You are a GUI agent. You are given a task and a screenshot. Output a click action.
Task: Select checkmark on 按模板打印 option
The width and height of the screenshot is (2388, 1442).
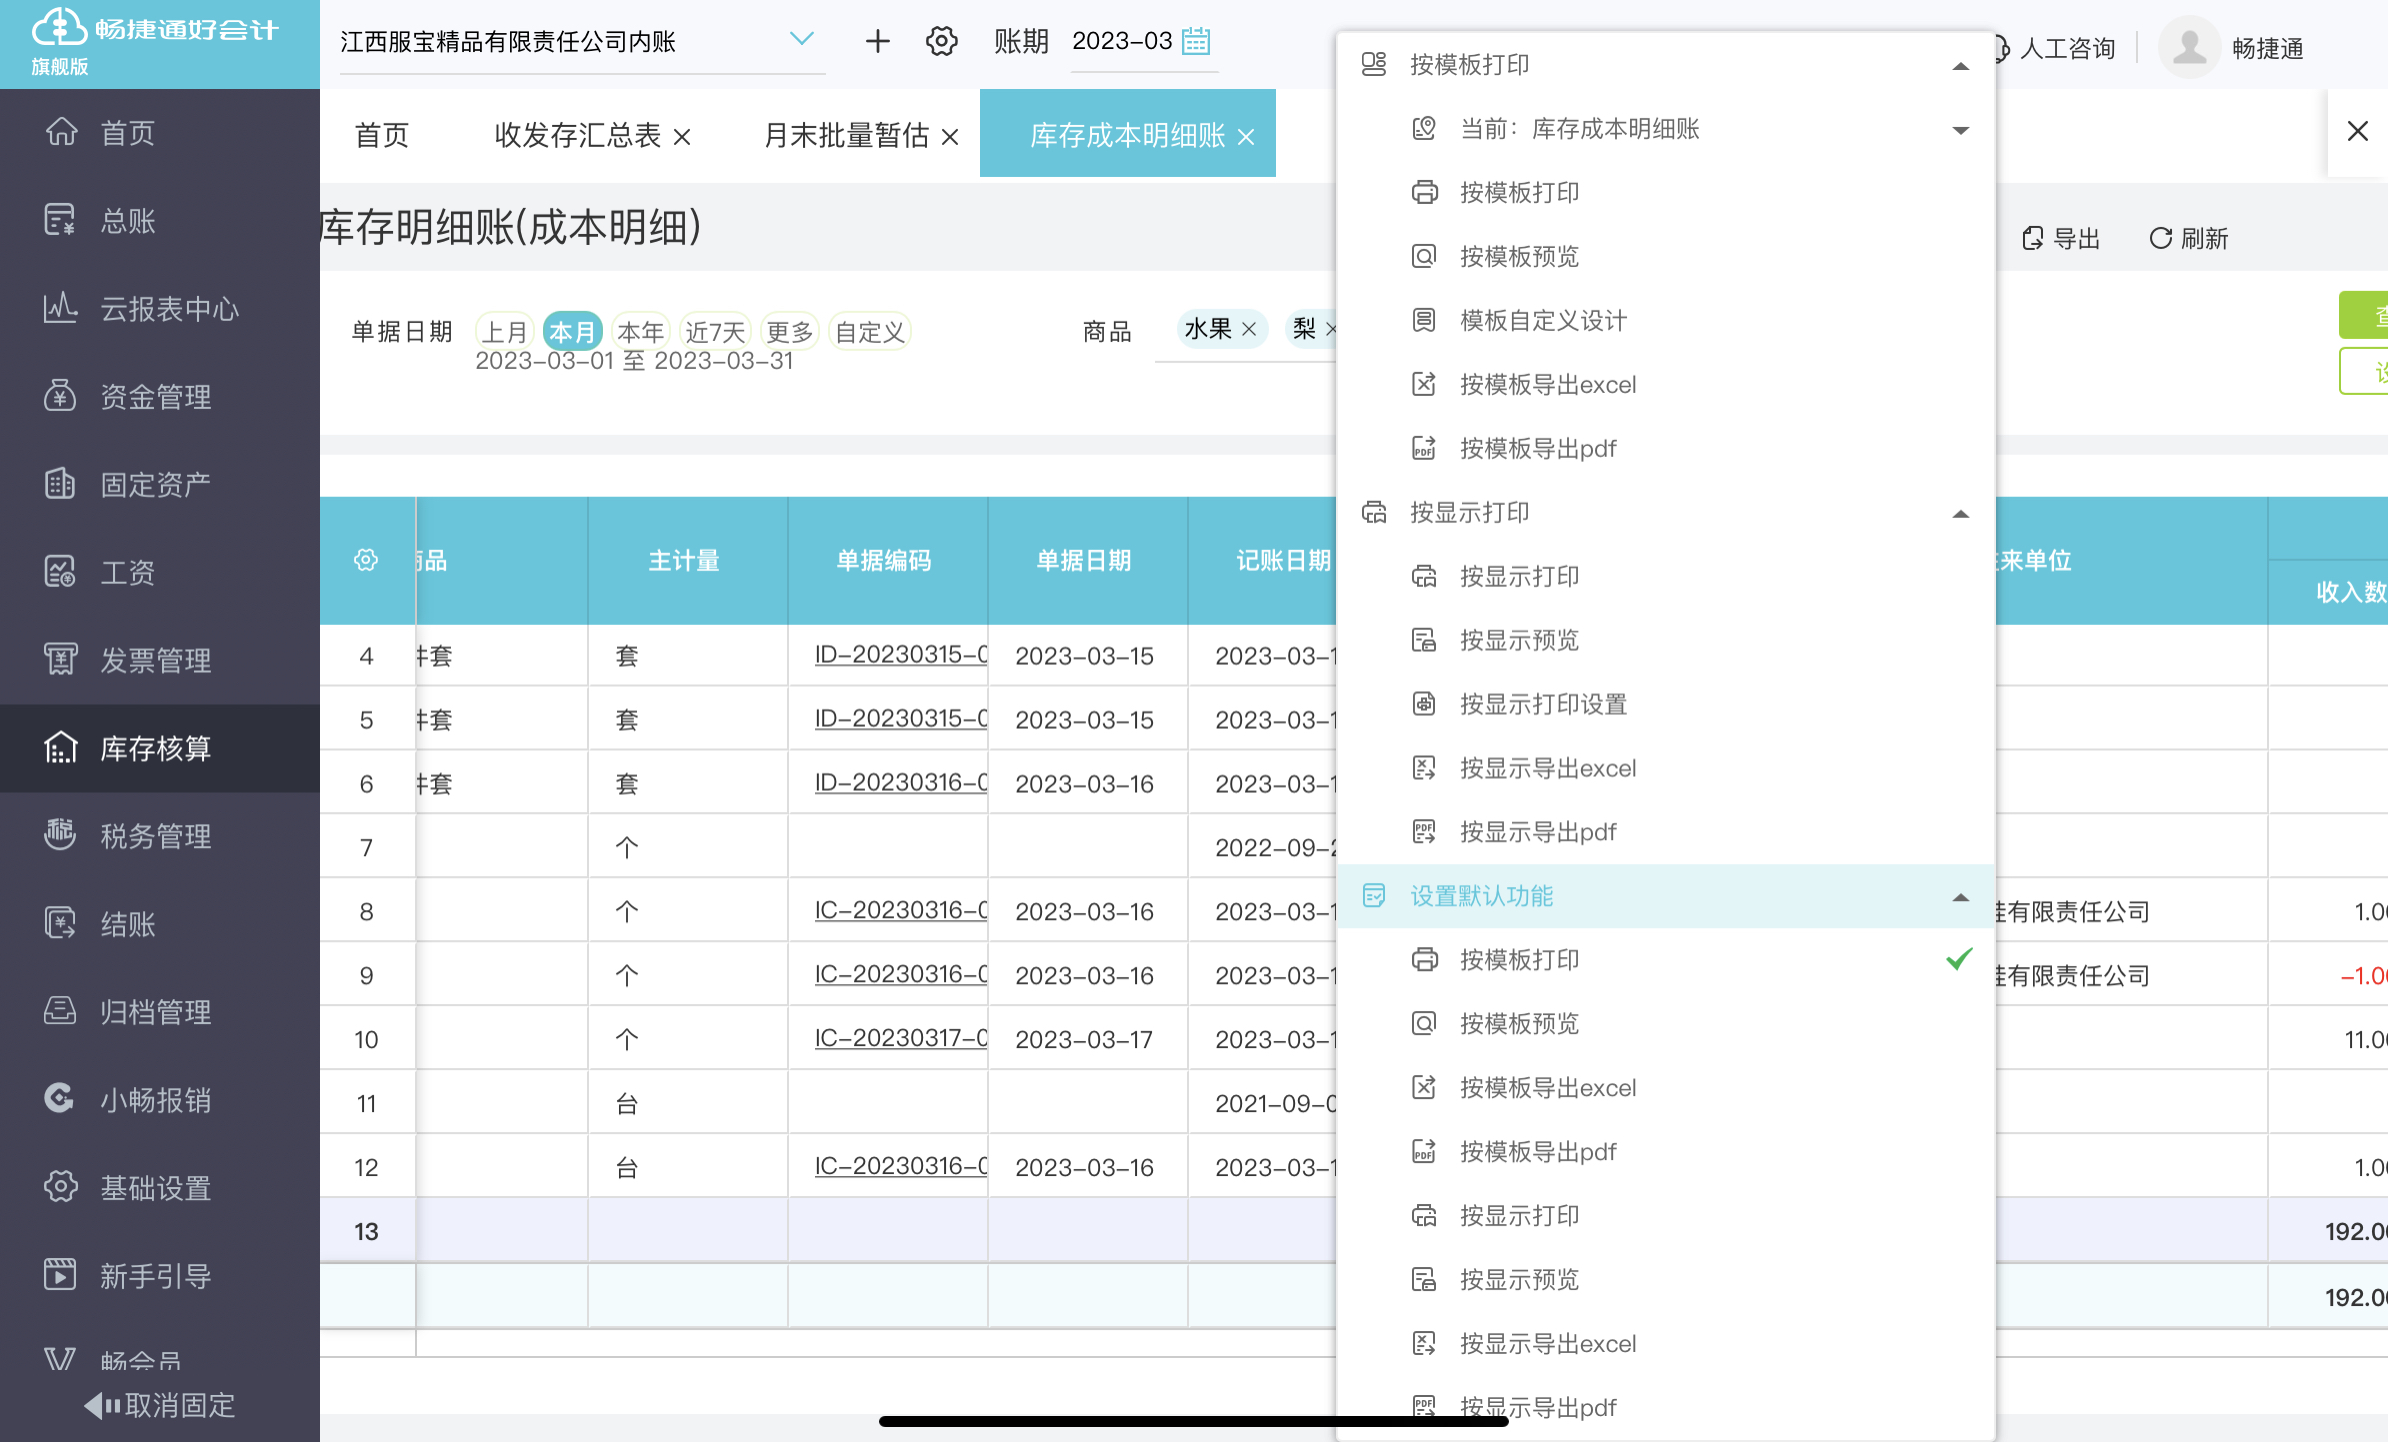[1958, 959]
